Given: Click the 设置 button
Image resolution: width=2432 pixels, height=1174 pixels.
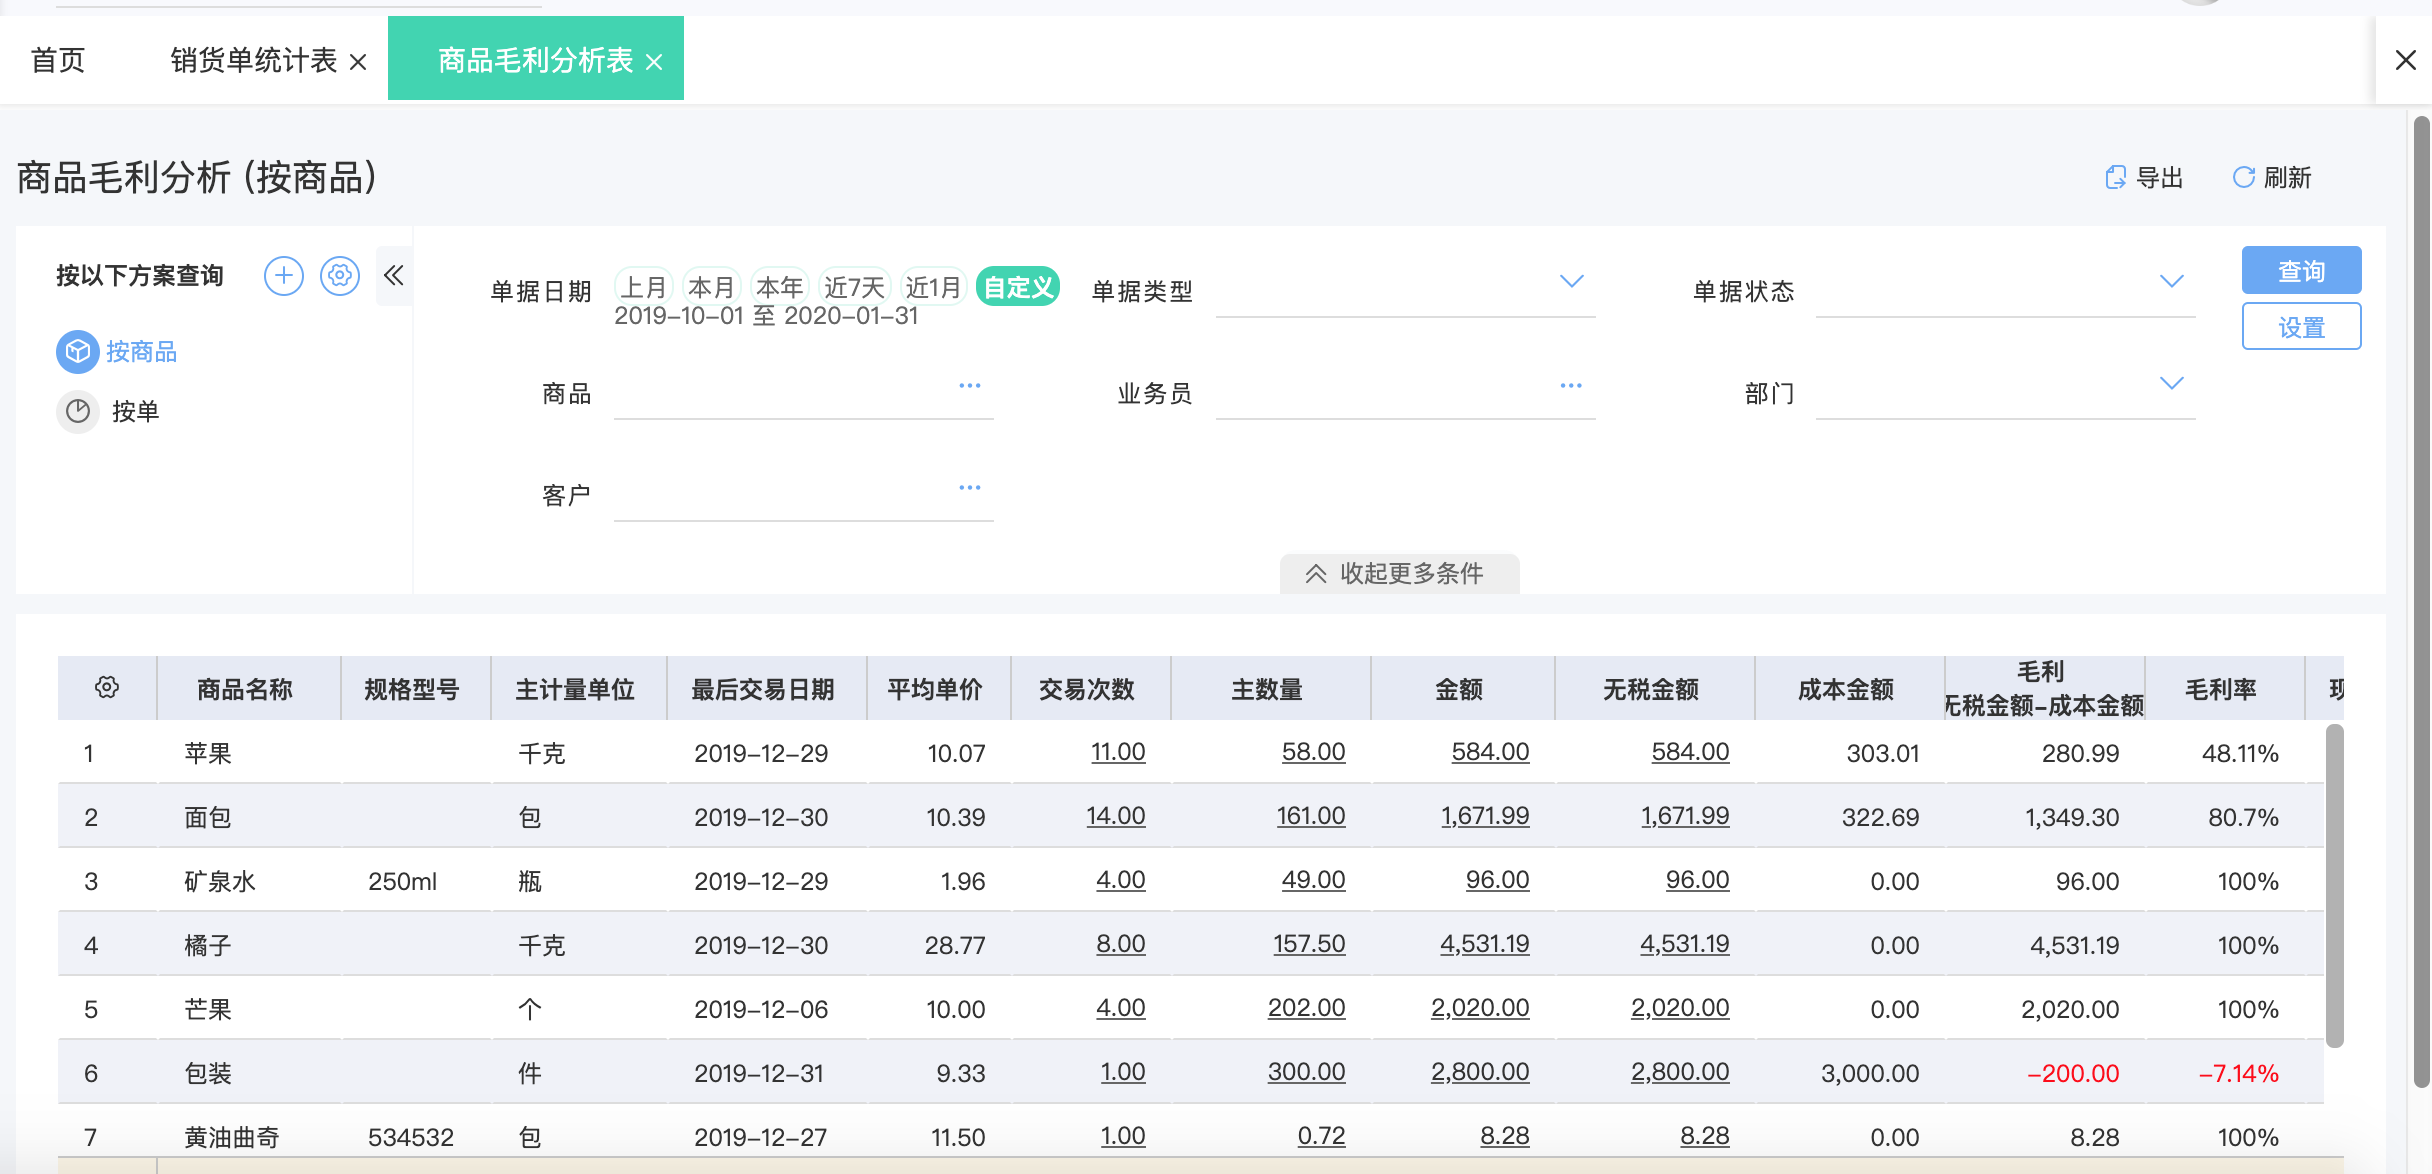Looking at the screenshot, I should coord(2303,326).
